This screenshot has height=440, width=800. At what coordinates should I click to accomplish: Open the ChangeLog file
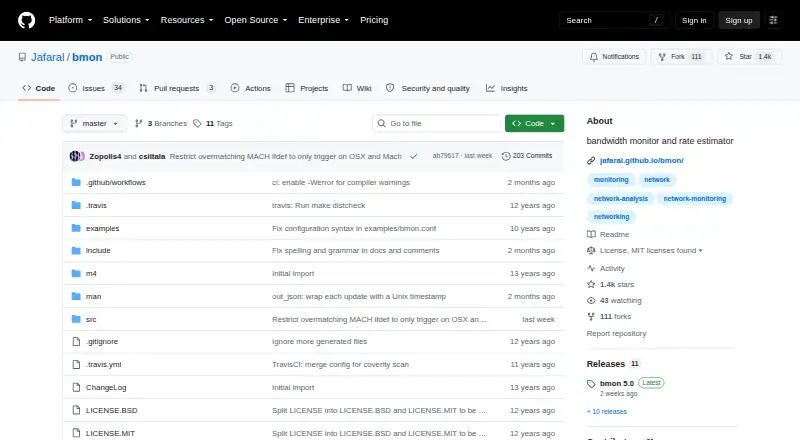coord(106,387)
